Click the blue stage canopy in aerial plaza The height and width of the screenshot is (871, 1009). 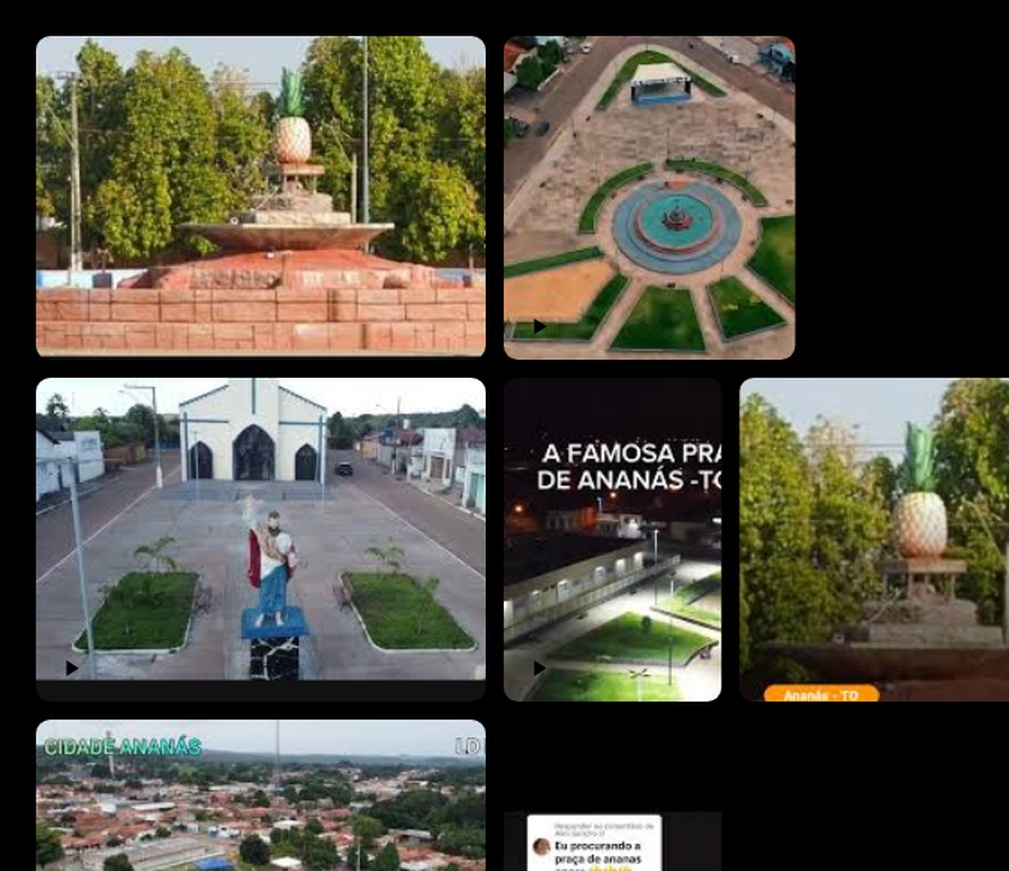point(660,83)
